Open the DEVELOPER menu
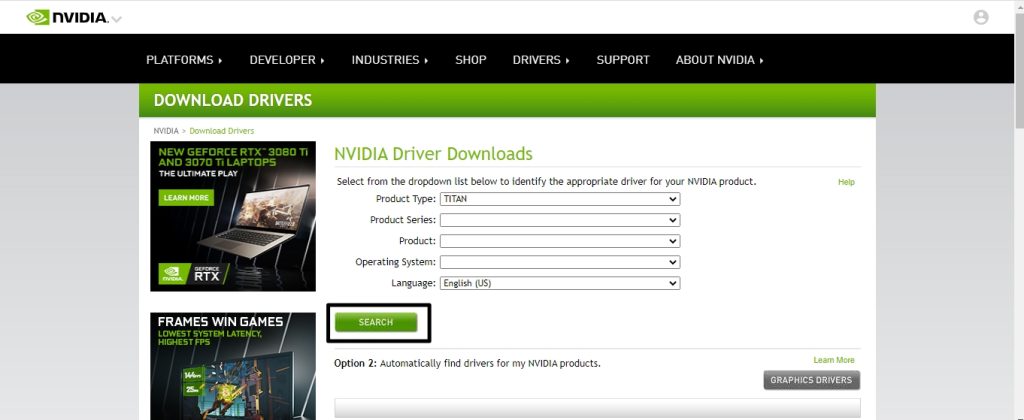This screenshot has width=1024, height=420. coord(287,59)
